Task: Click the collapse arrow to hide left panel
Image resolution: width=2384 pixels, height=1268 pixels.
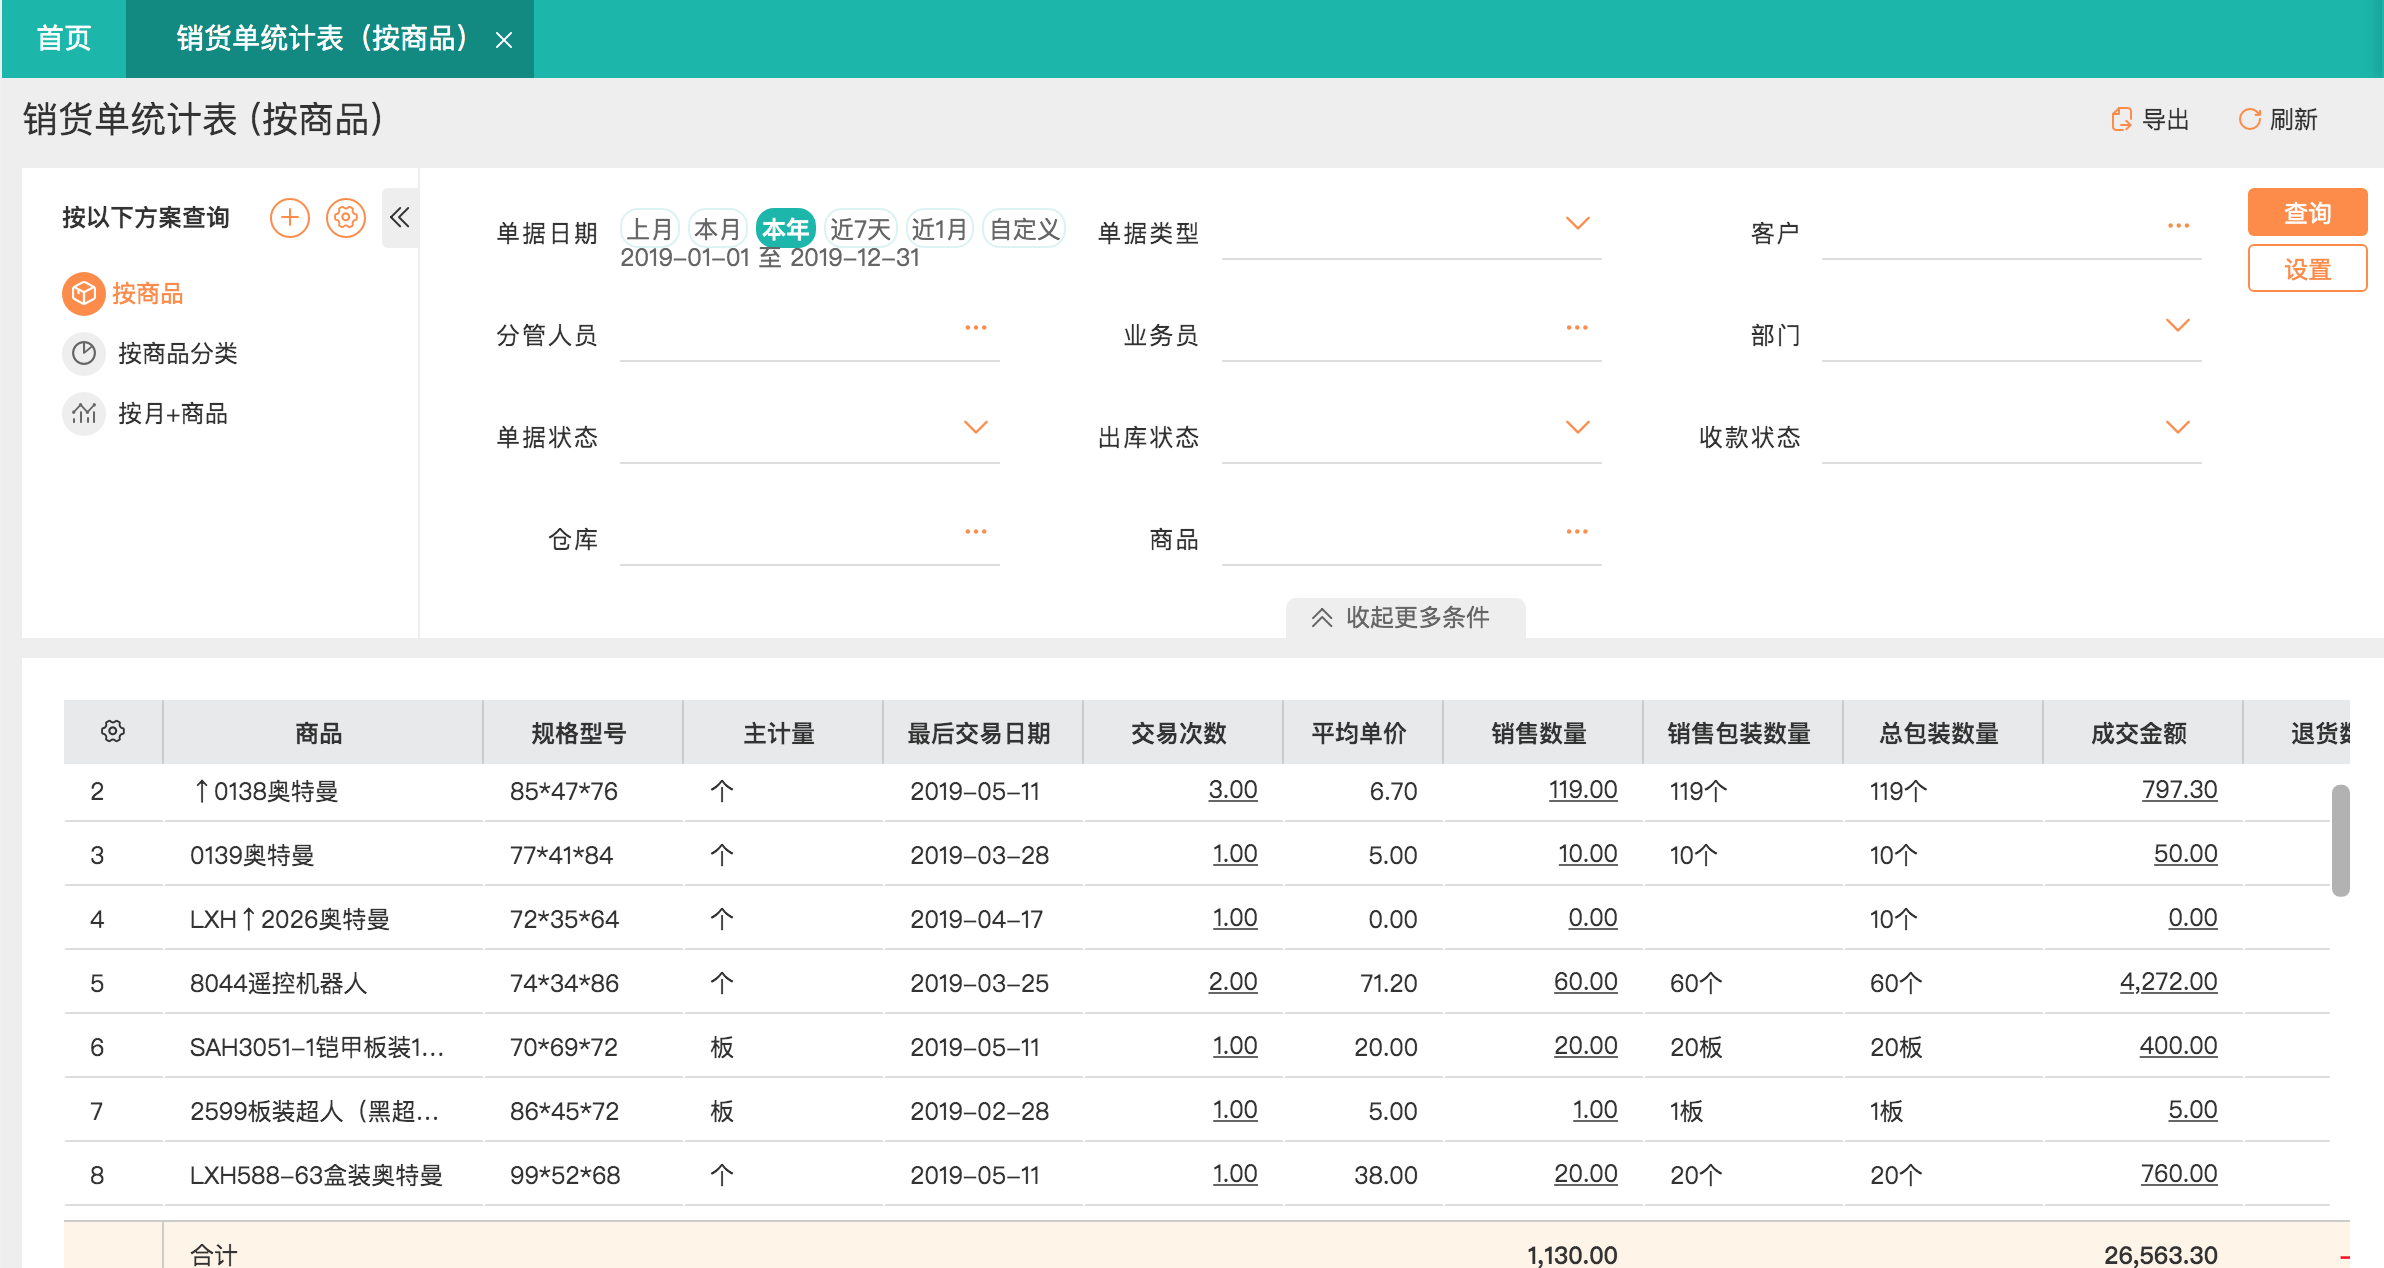Action: [402, 219]
